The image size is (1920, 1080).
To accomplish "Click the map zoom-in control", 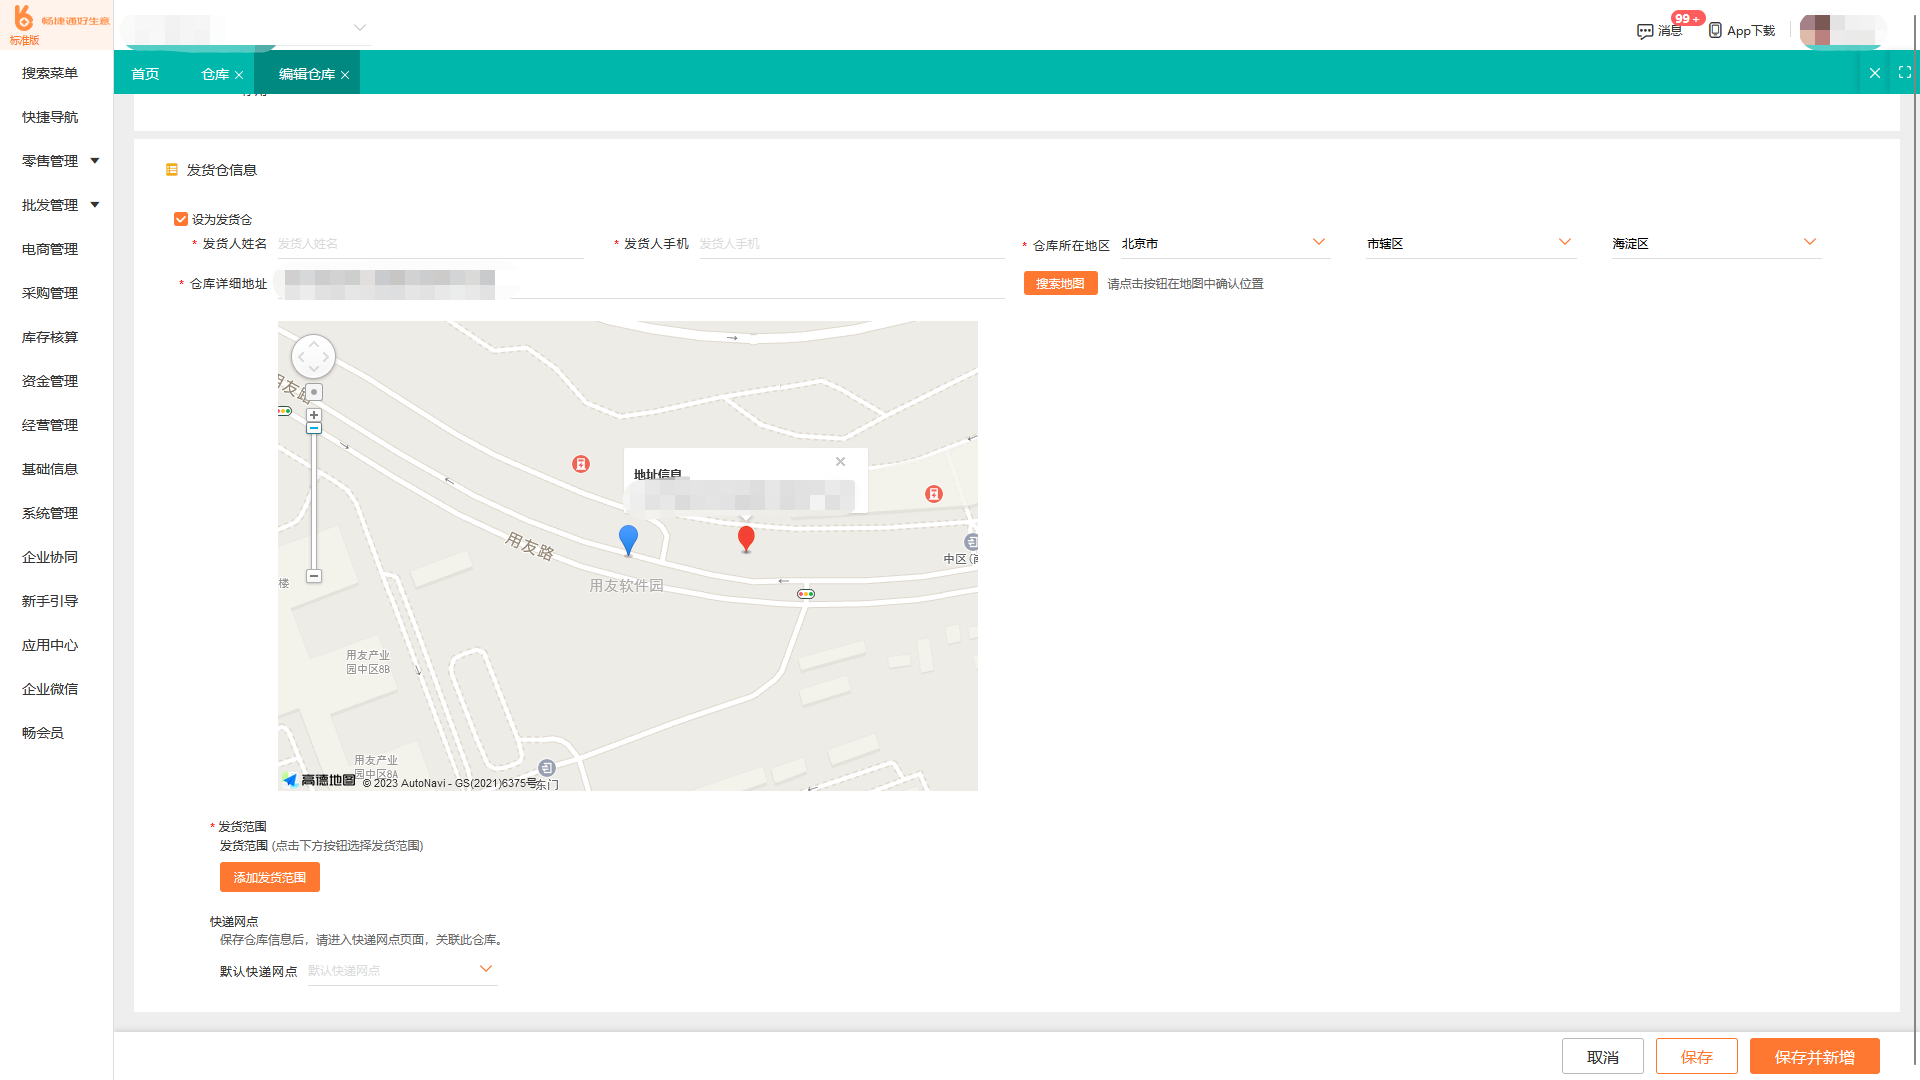I will 314,414.
